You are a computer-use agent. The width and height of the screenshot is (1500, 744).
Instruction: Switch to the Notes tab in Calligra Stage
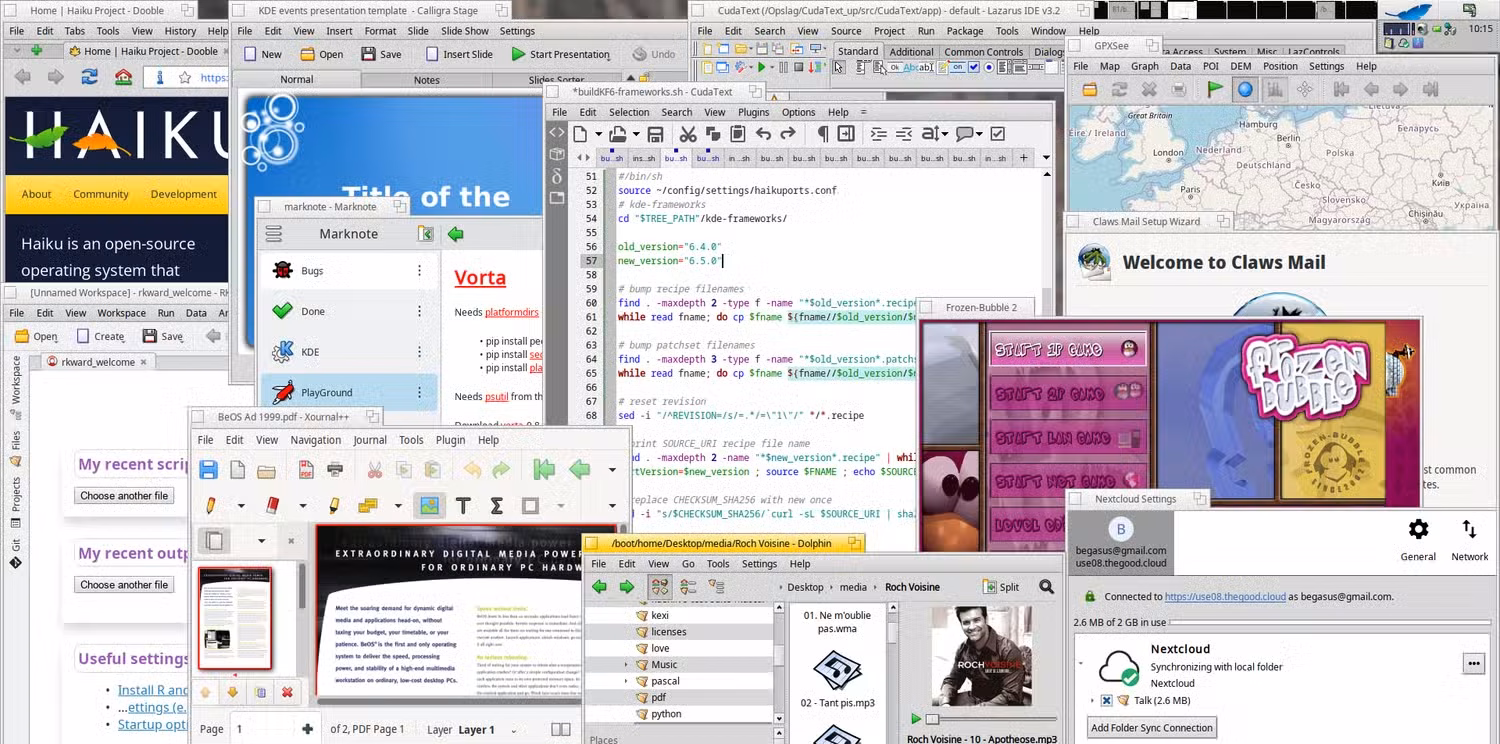pyautogui.click(x=427, y=80)
